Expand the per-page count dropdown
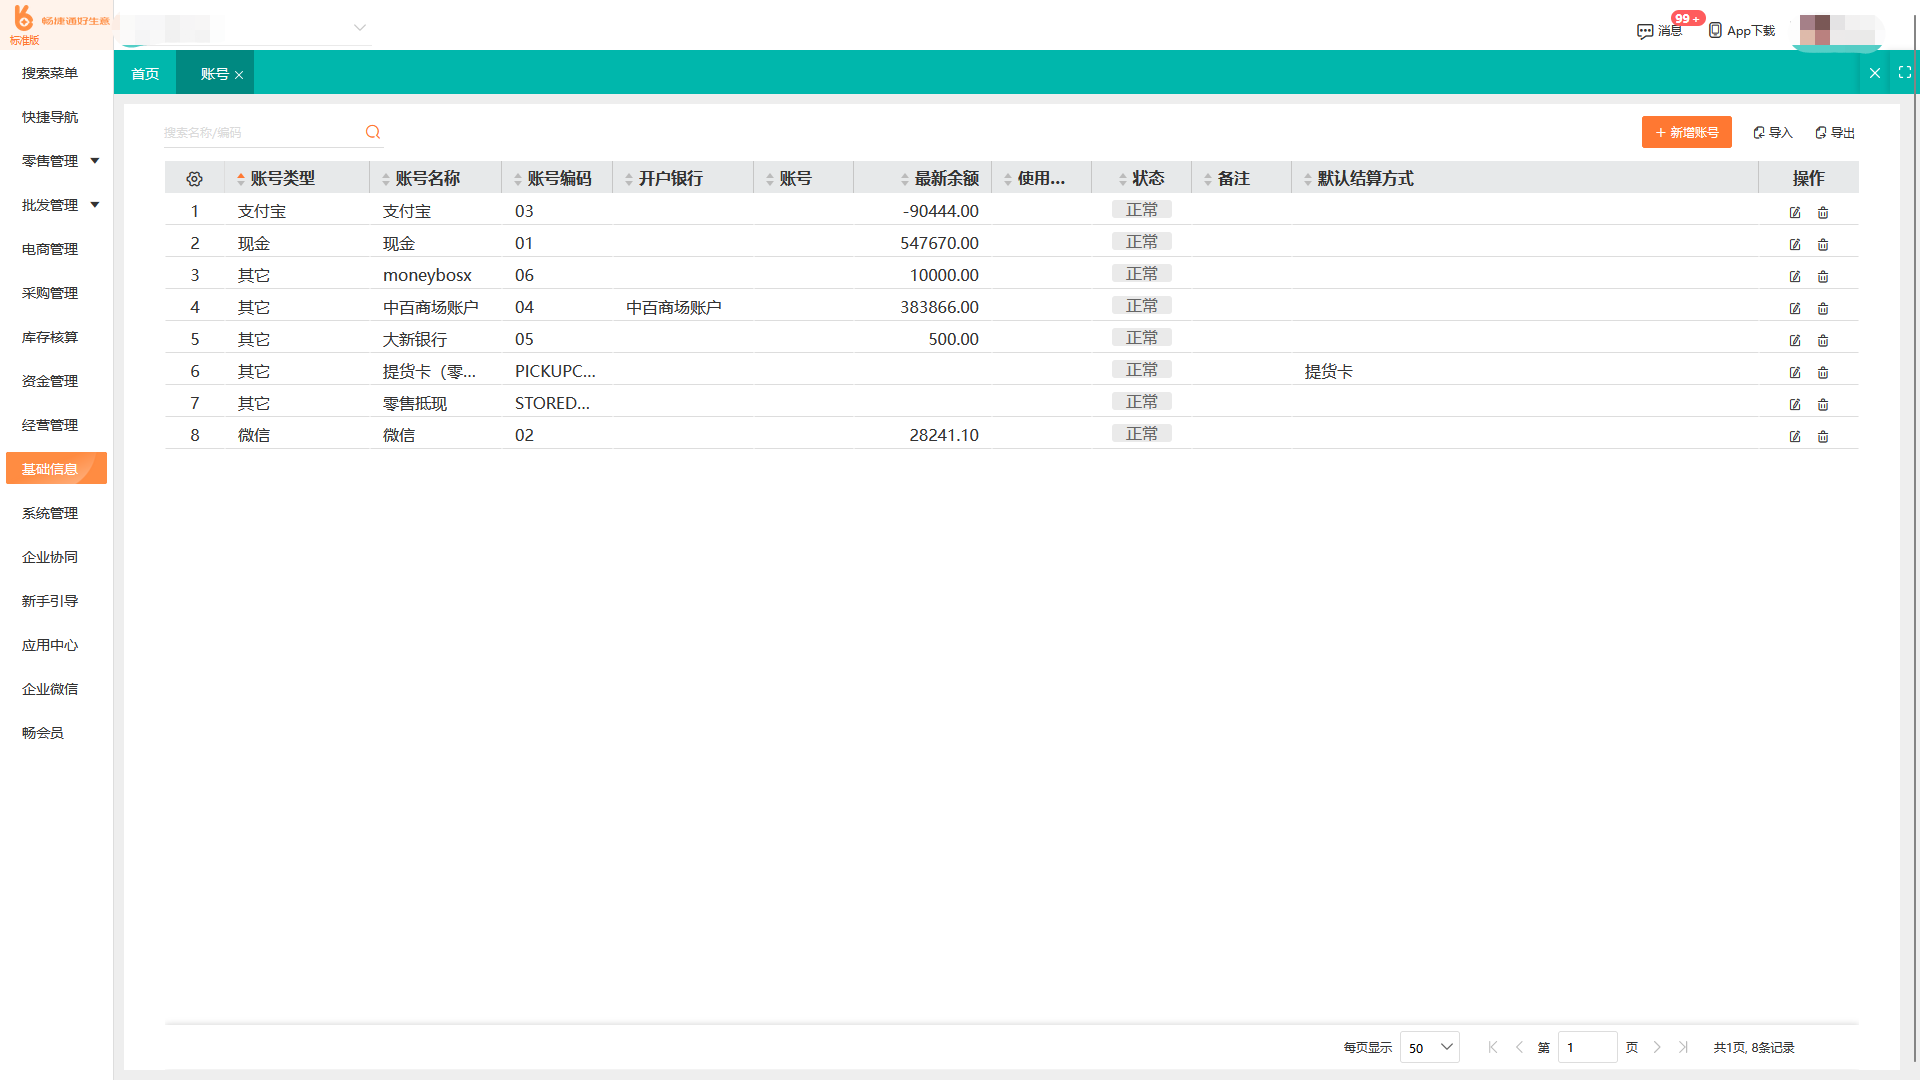The height and width of the screenshot is (1080, 1920). [1428, 1047]
